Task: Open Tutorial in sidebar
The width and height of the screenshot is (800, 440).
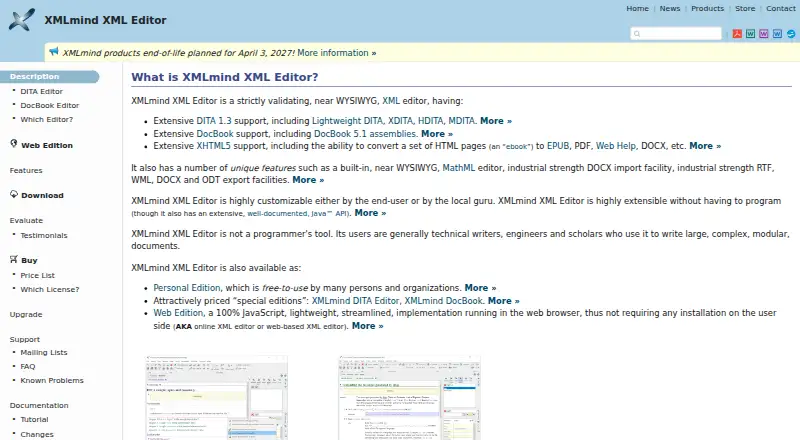Action: [34, 420]
